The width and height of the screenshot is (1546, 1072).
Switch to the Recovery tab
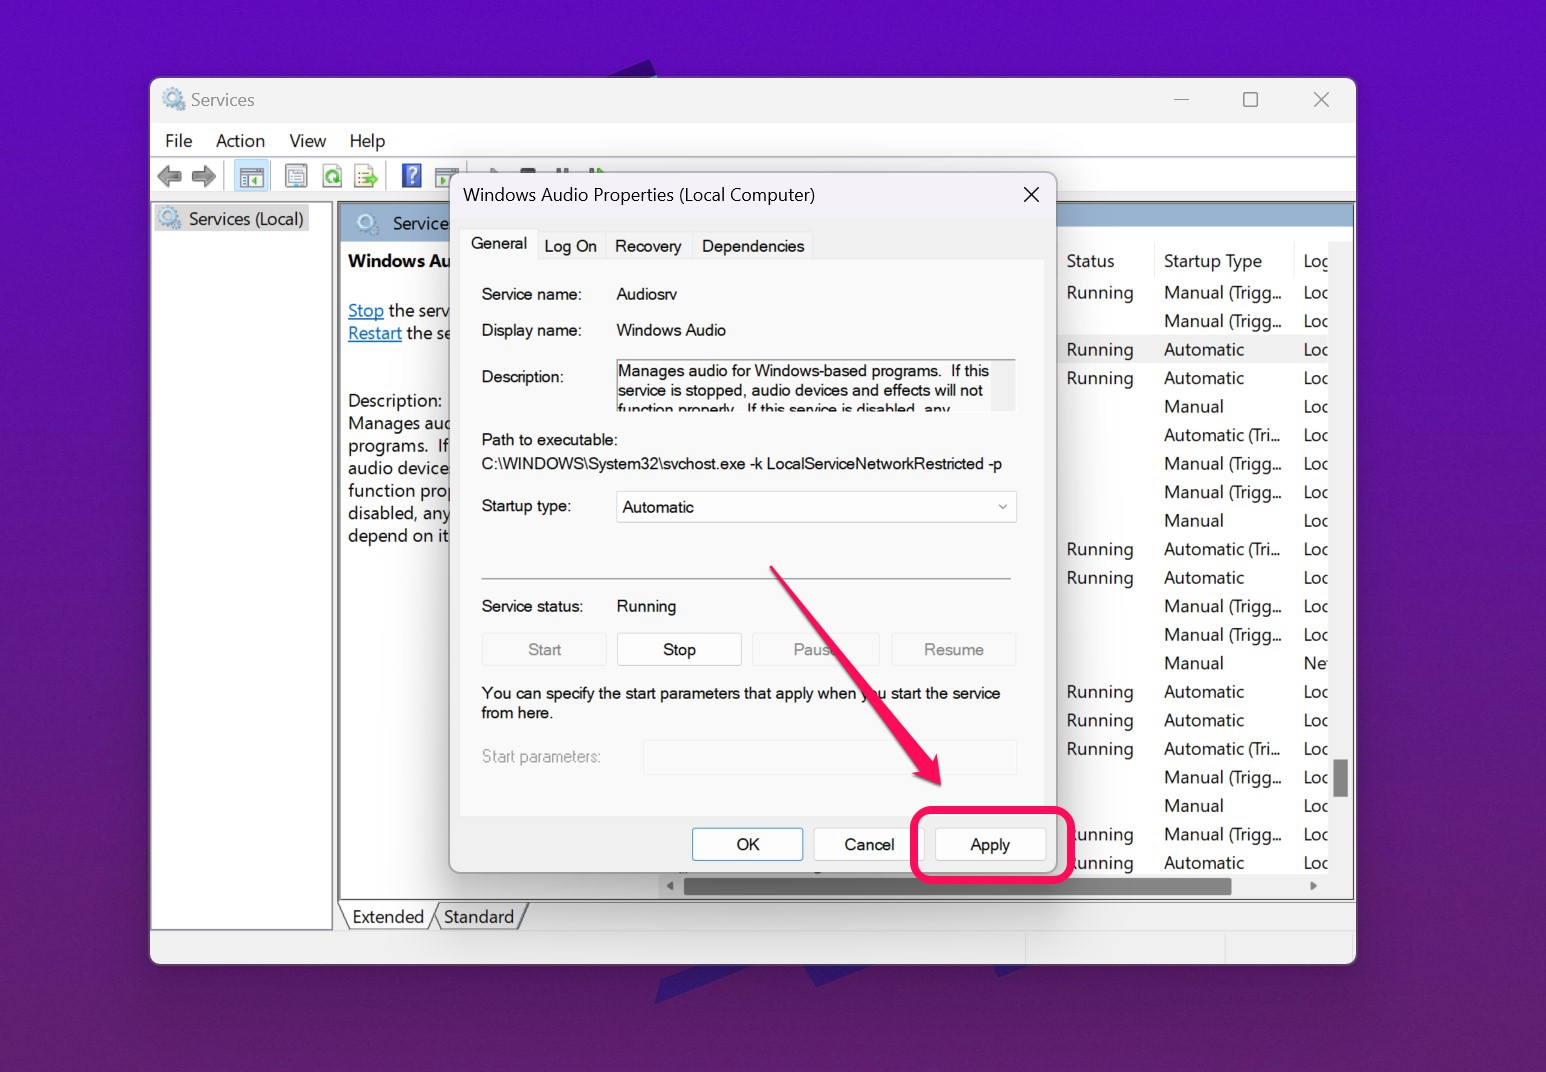tap(647, 245)
